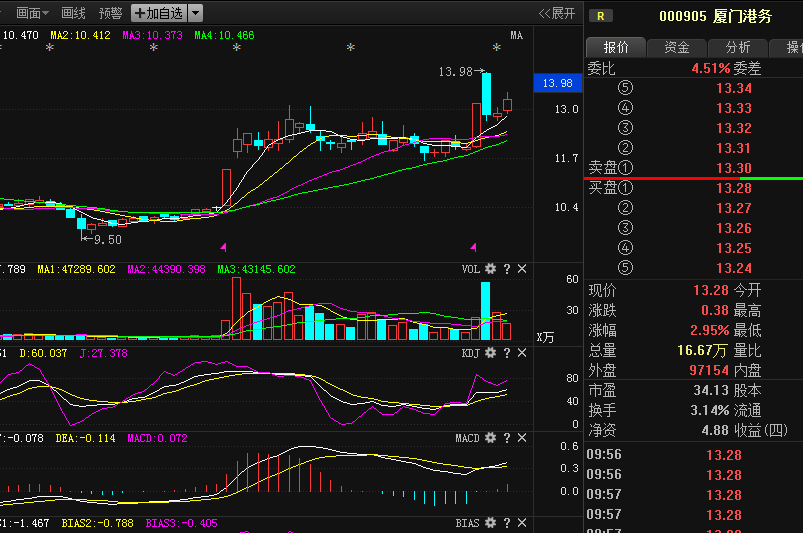Close the VOL indicator panel
This screenshot has height=533, width=803.
(x=522, y=269)
